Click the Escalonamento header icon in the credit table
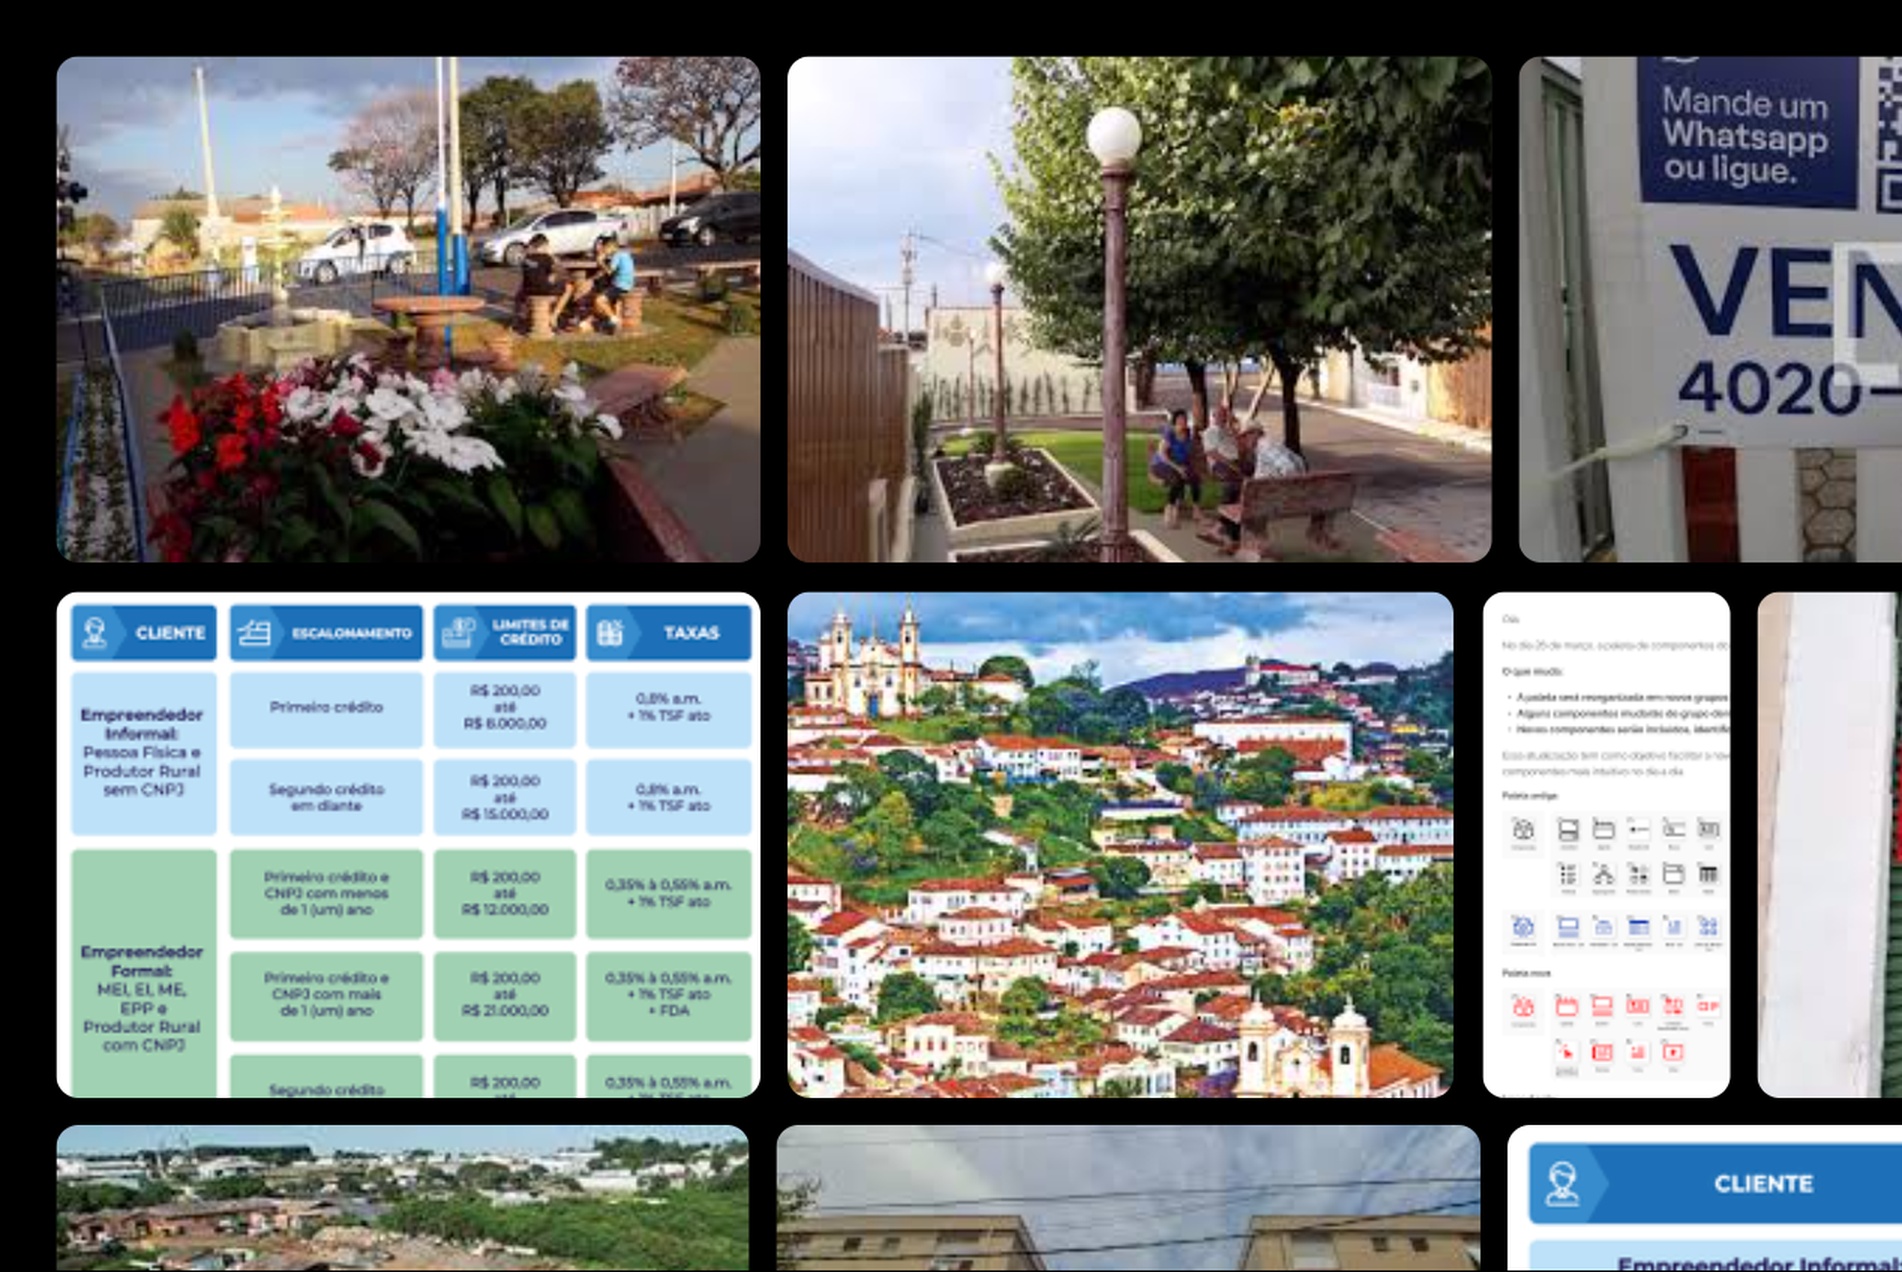The image size is (1902, 1272). click(254, 633)
